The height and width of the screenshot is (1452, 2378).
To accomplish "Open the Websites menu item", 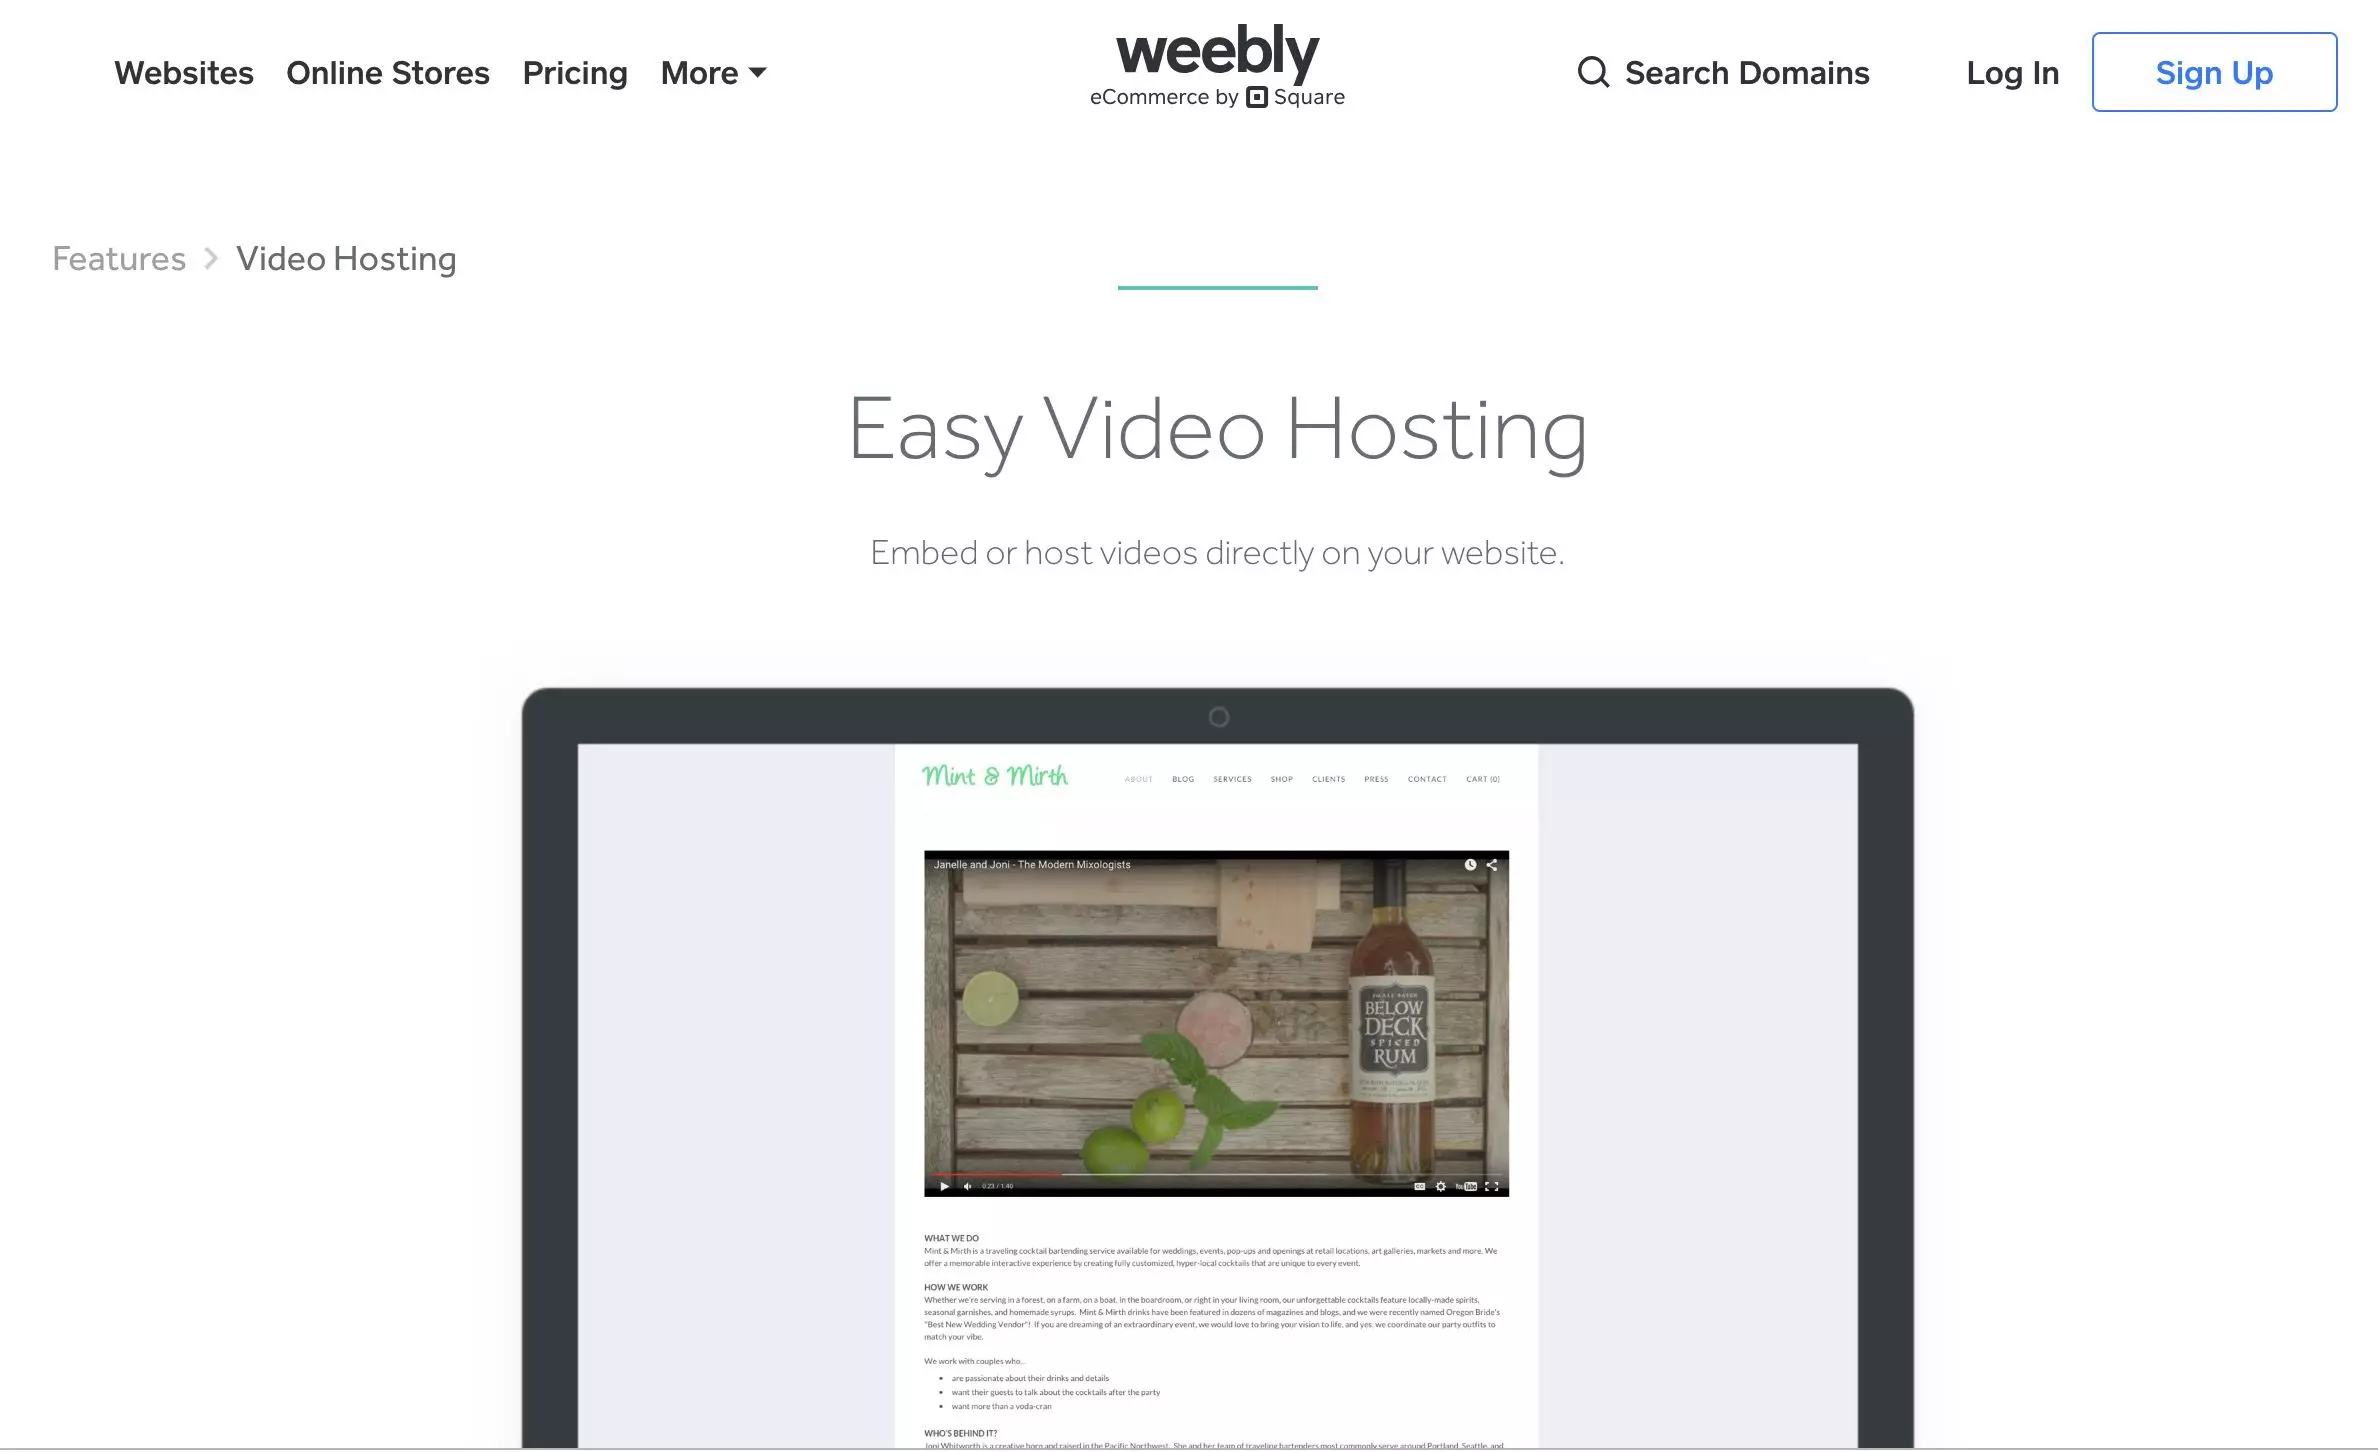I will (x=183, y=71).
